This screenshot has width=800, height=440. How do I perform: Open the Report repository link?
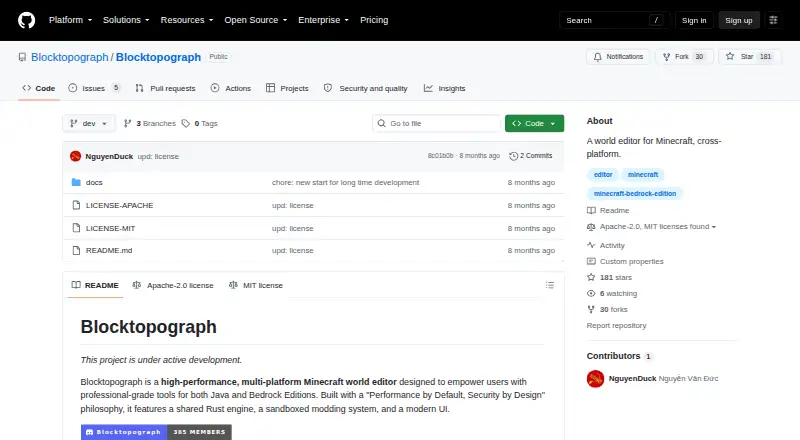(x=616, y=325)
